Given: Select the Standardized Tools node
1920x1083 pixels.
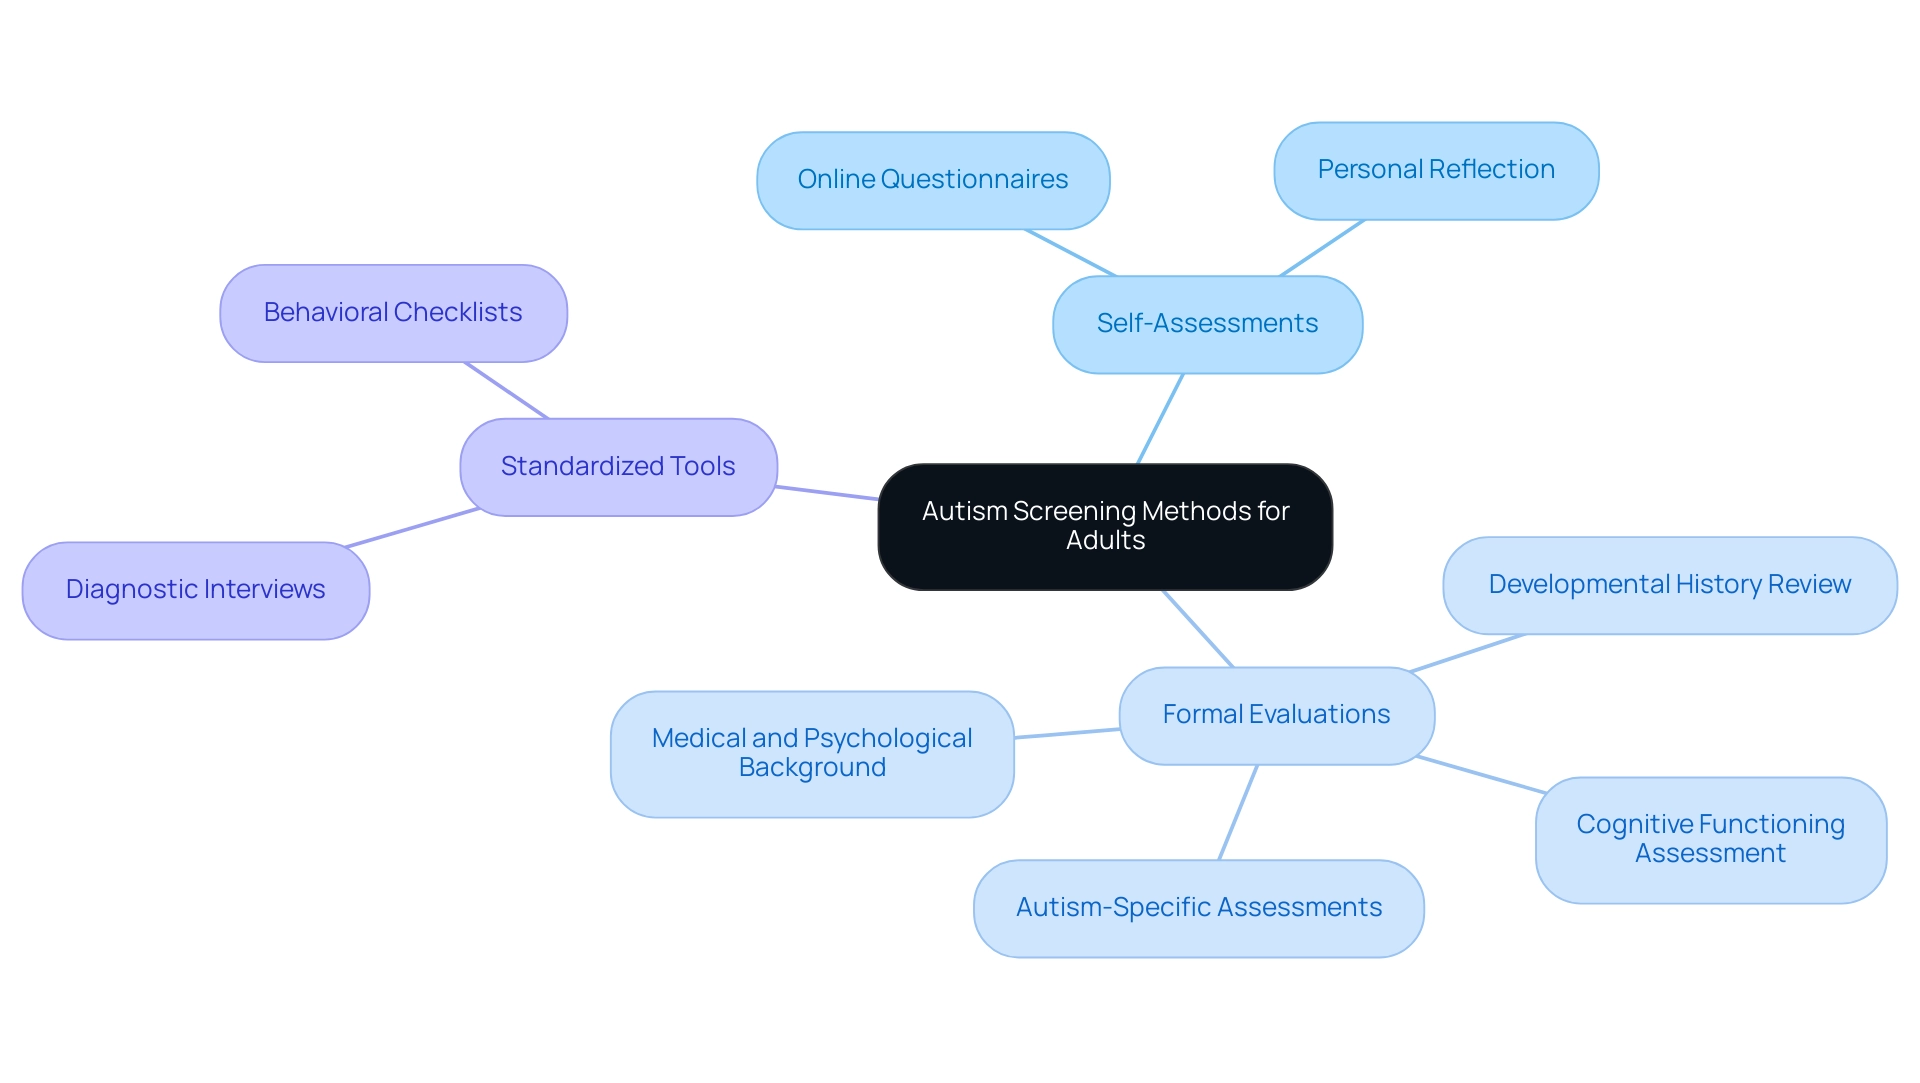Looking at the screenshot, I should coord(580,470).
